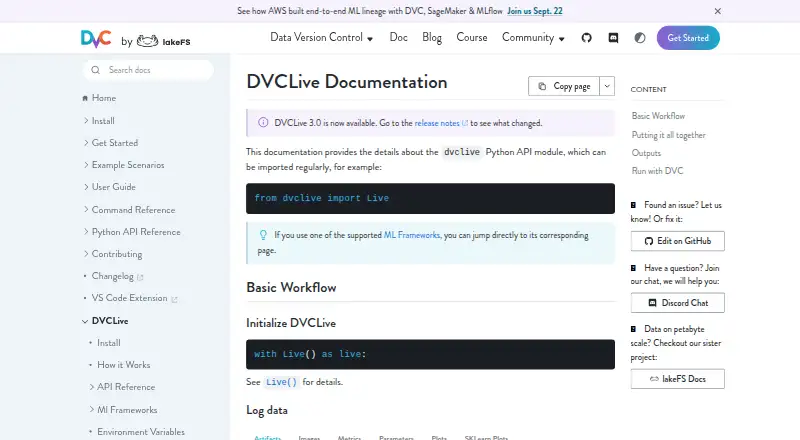The height and width of the screenshot is (440, 800).
Task: Click the marker icon beside Found an issue
Action: click(633, 205)
